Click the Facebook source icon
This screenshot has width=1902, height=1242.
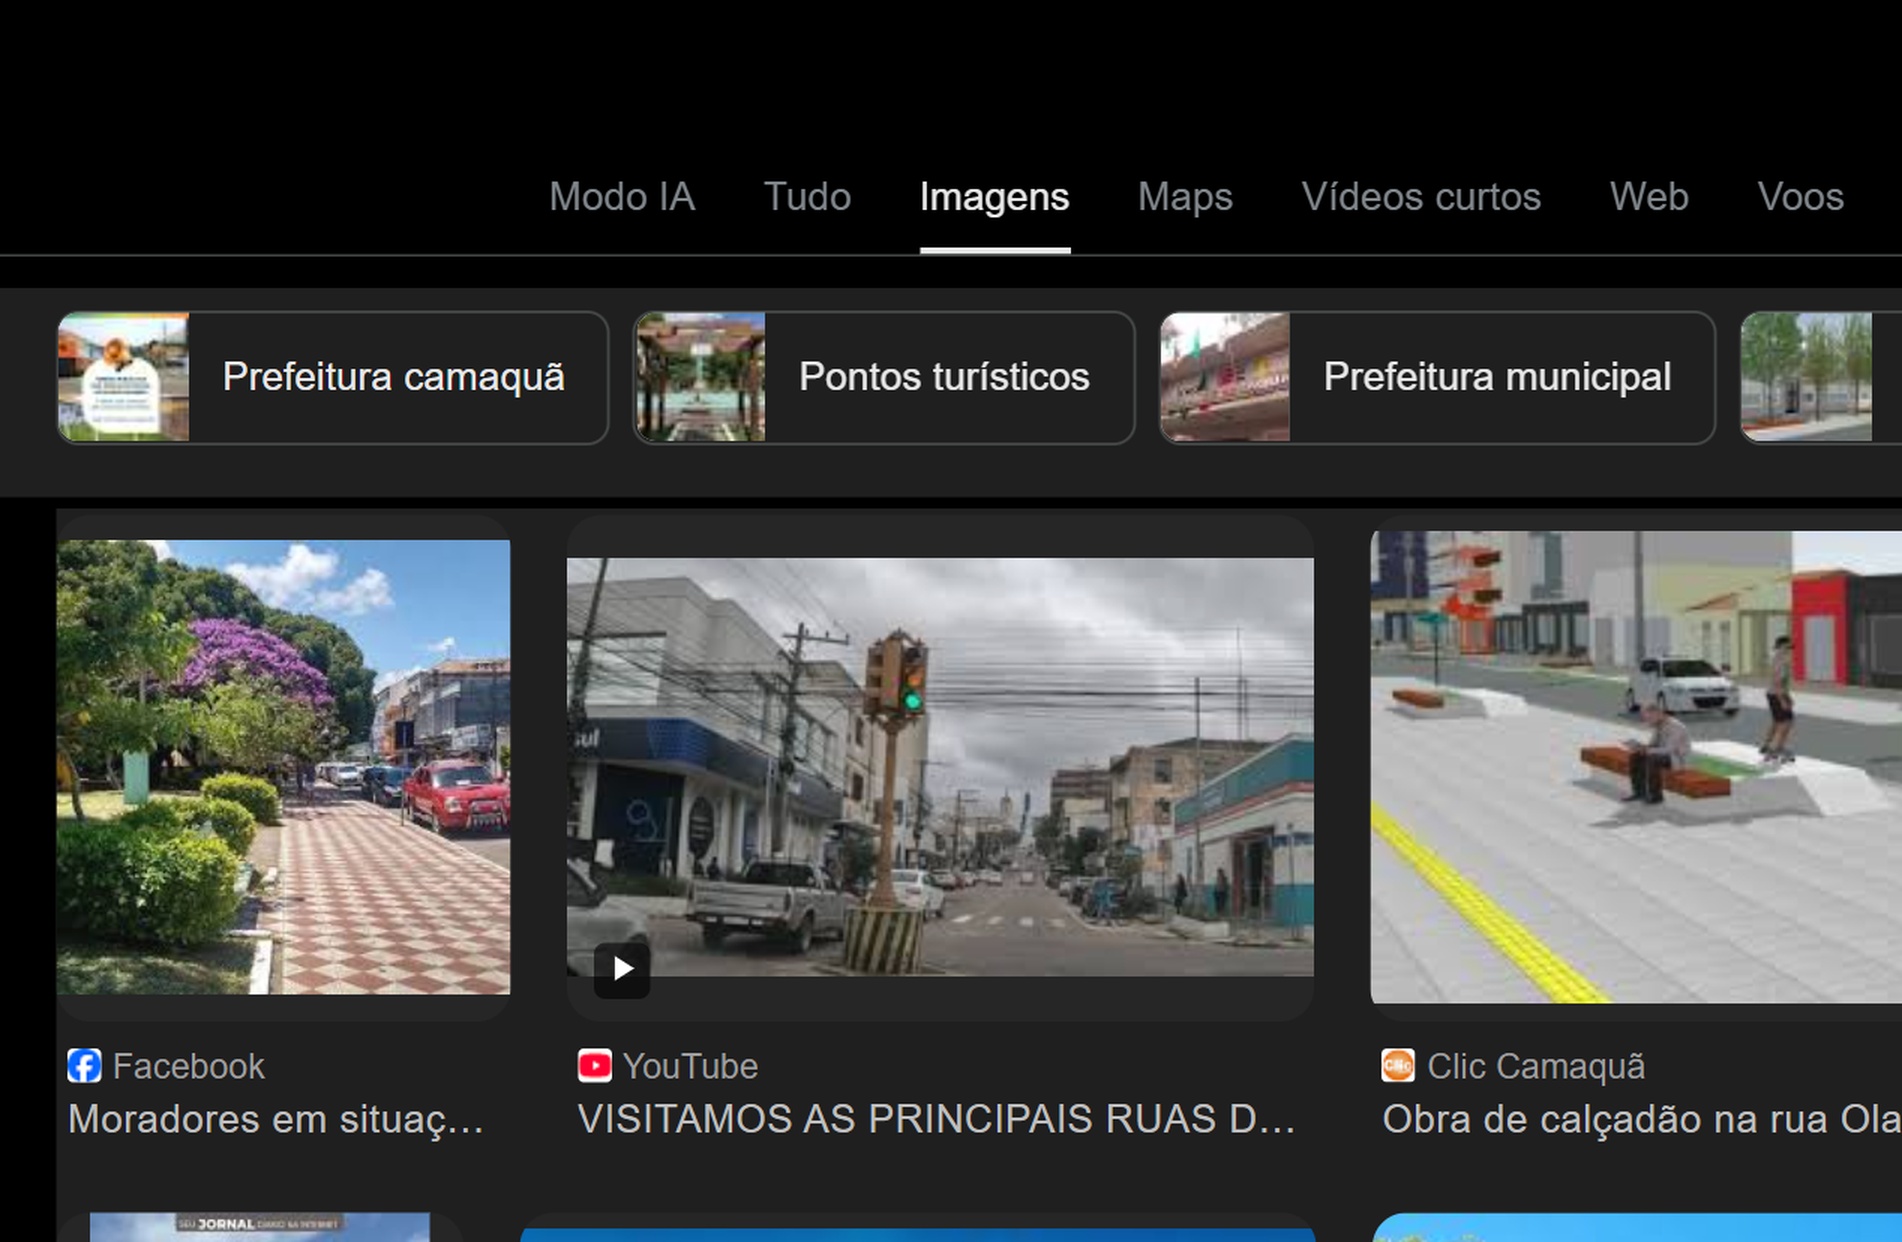pyautogui.click(x=84, y=1066)
